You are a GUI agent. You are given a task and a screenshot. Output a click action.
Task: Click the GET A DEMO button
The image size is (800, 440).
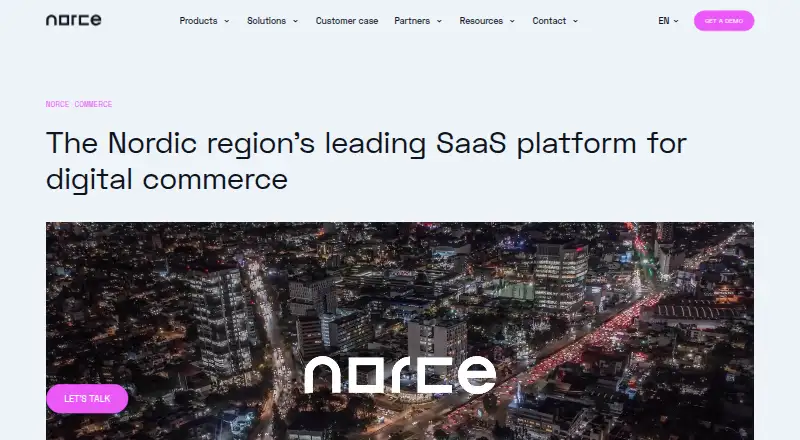point(723,21)
